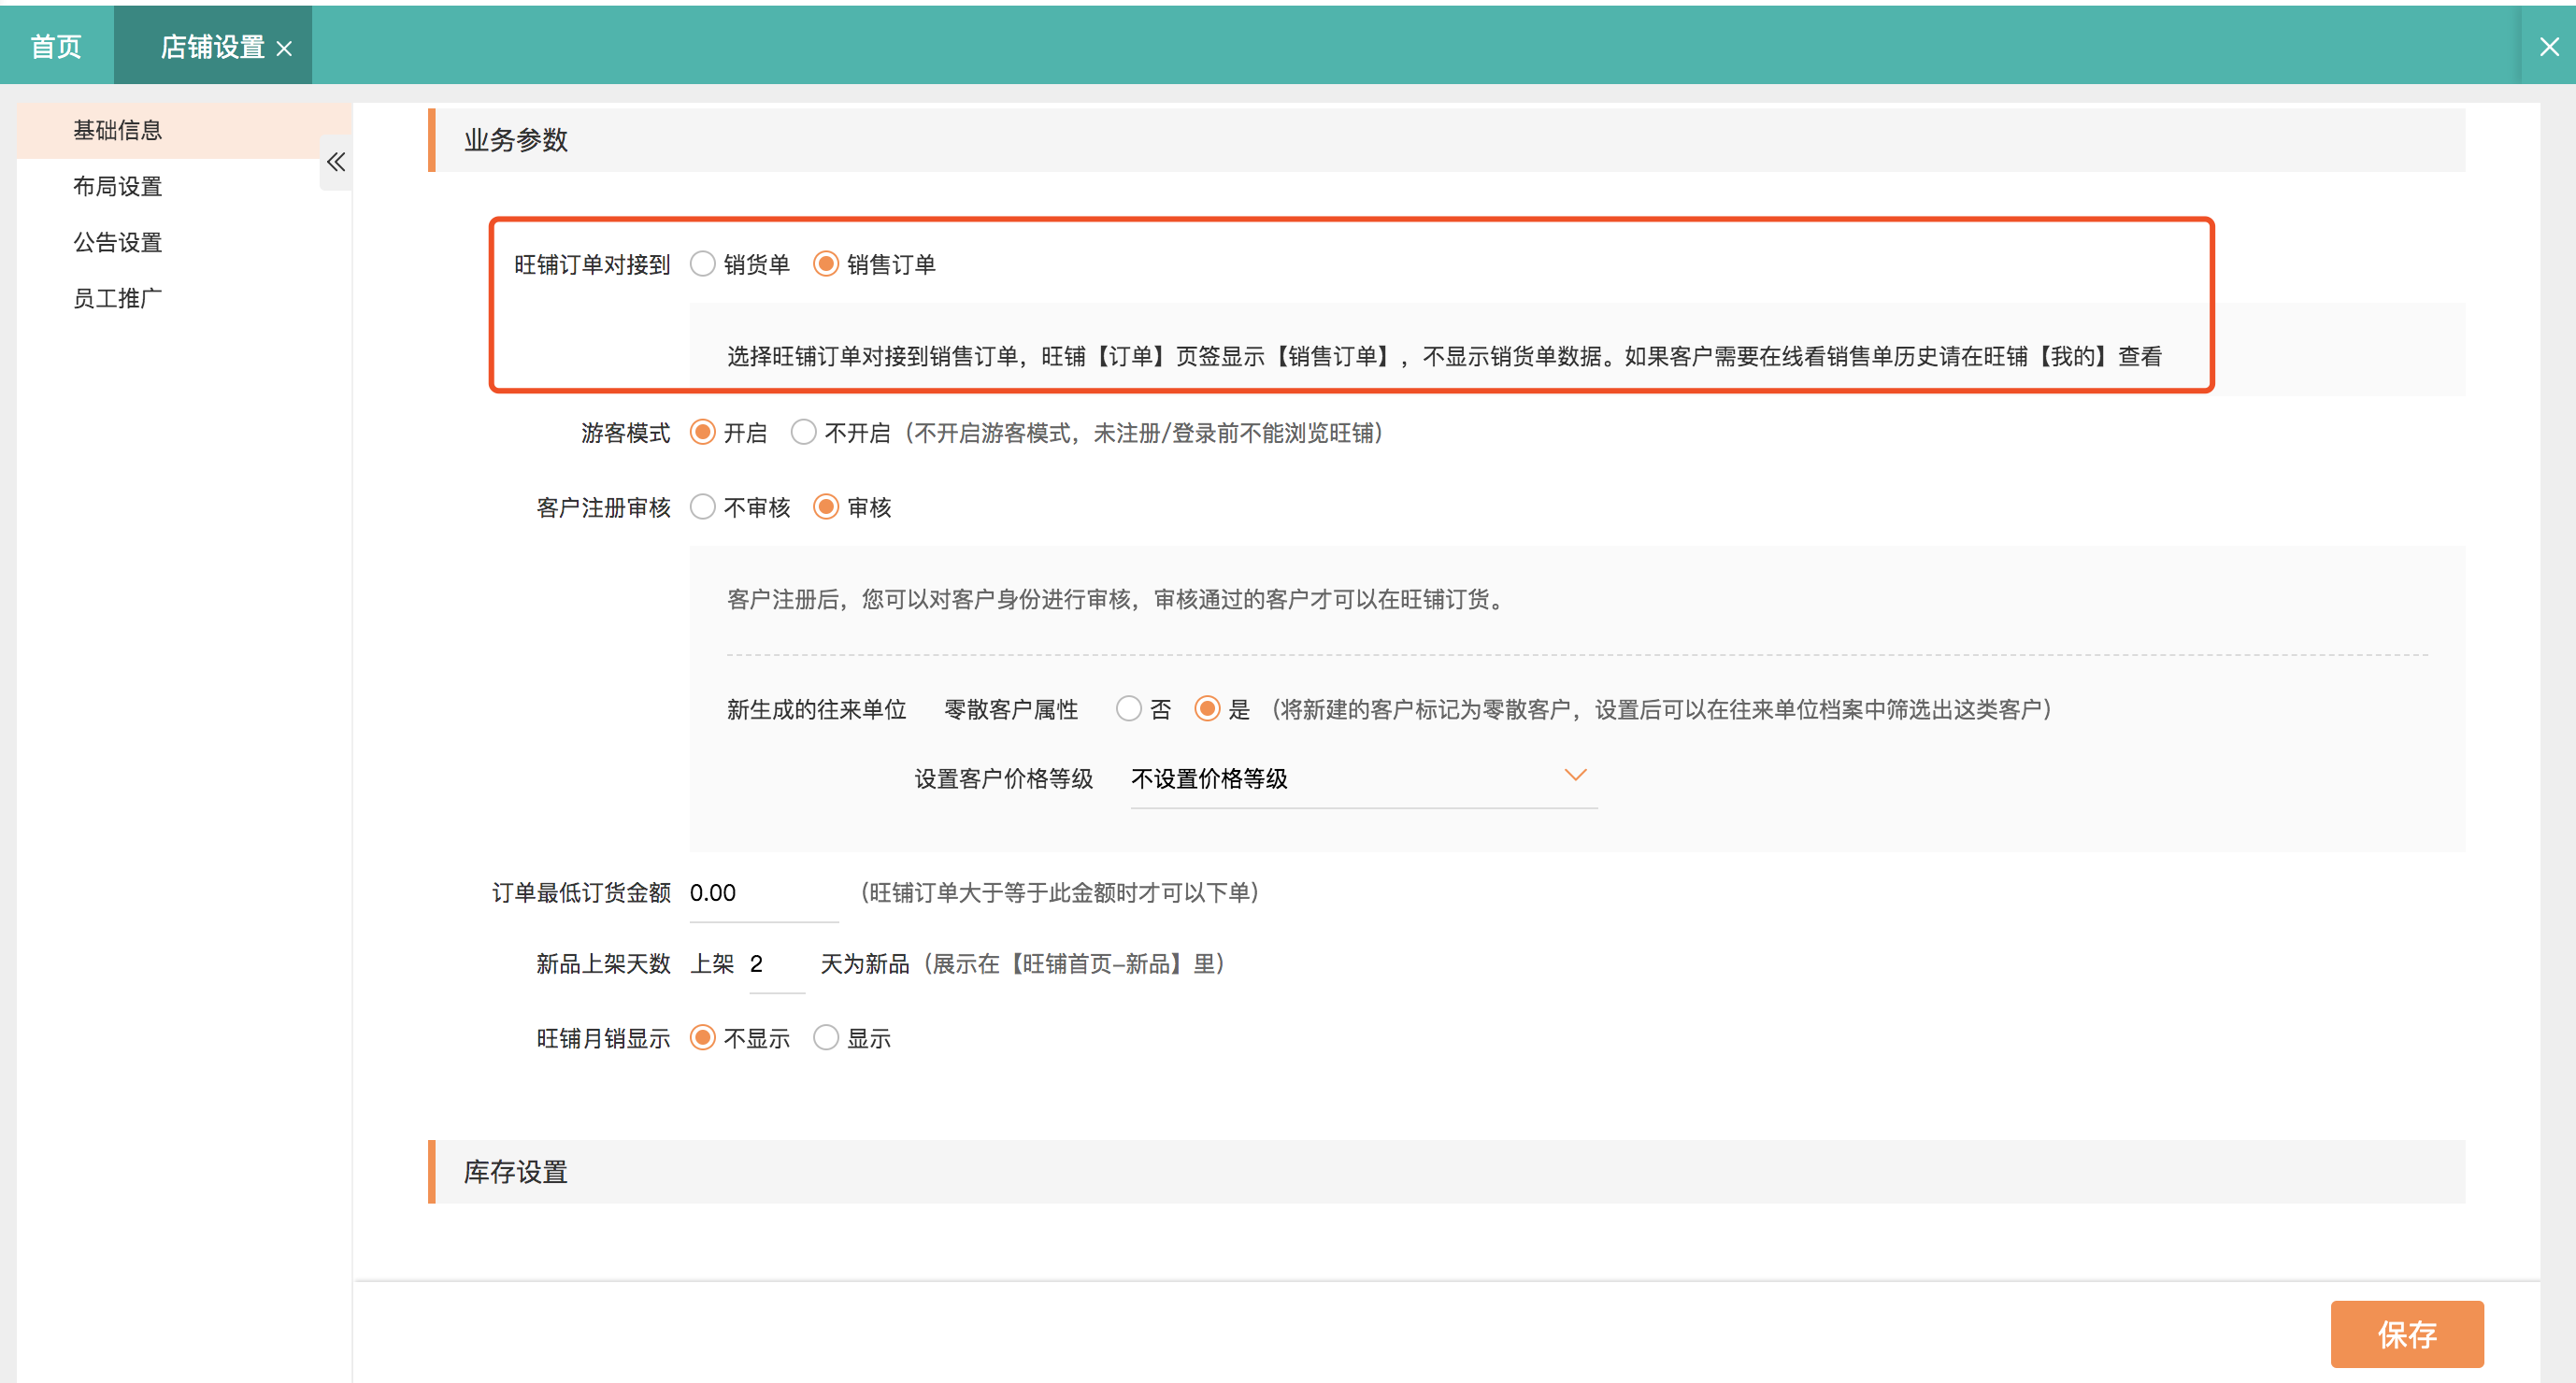The image size is (2576, 1383).
Task: Select 不审核 for 客户注册审核
Action: 702,506
